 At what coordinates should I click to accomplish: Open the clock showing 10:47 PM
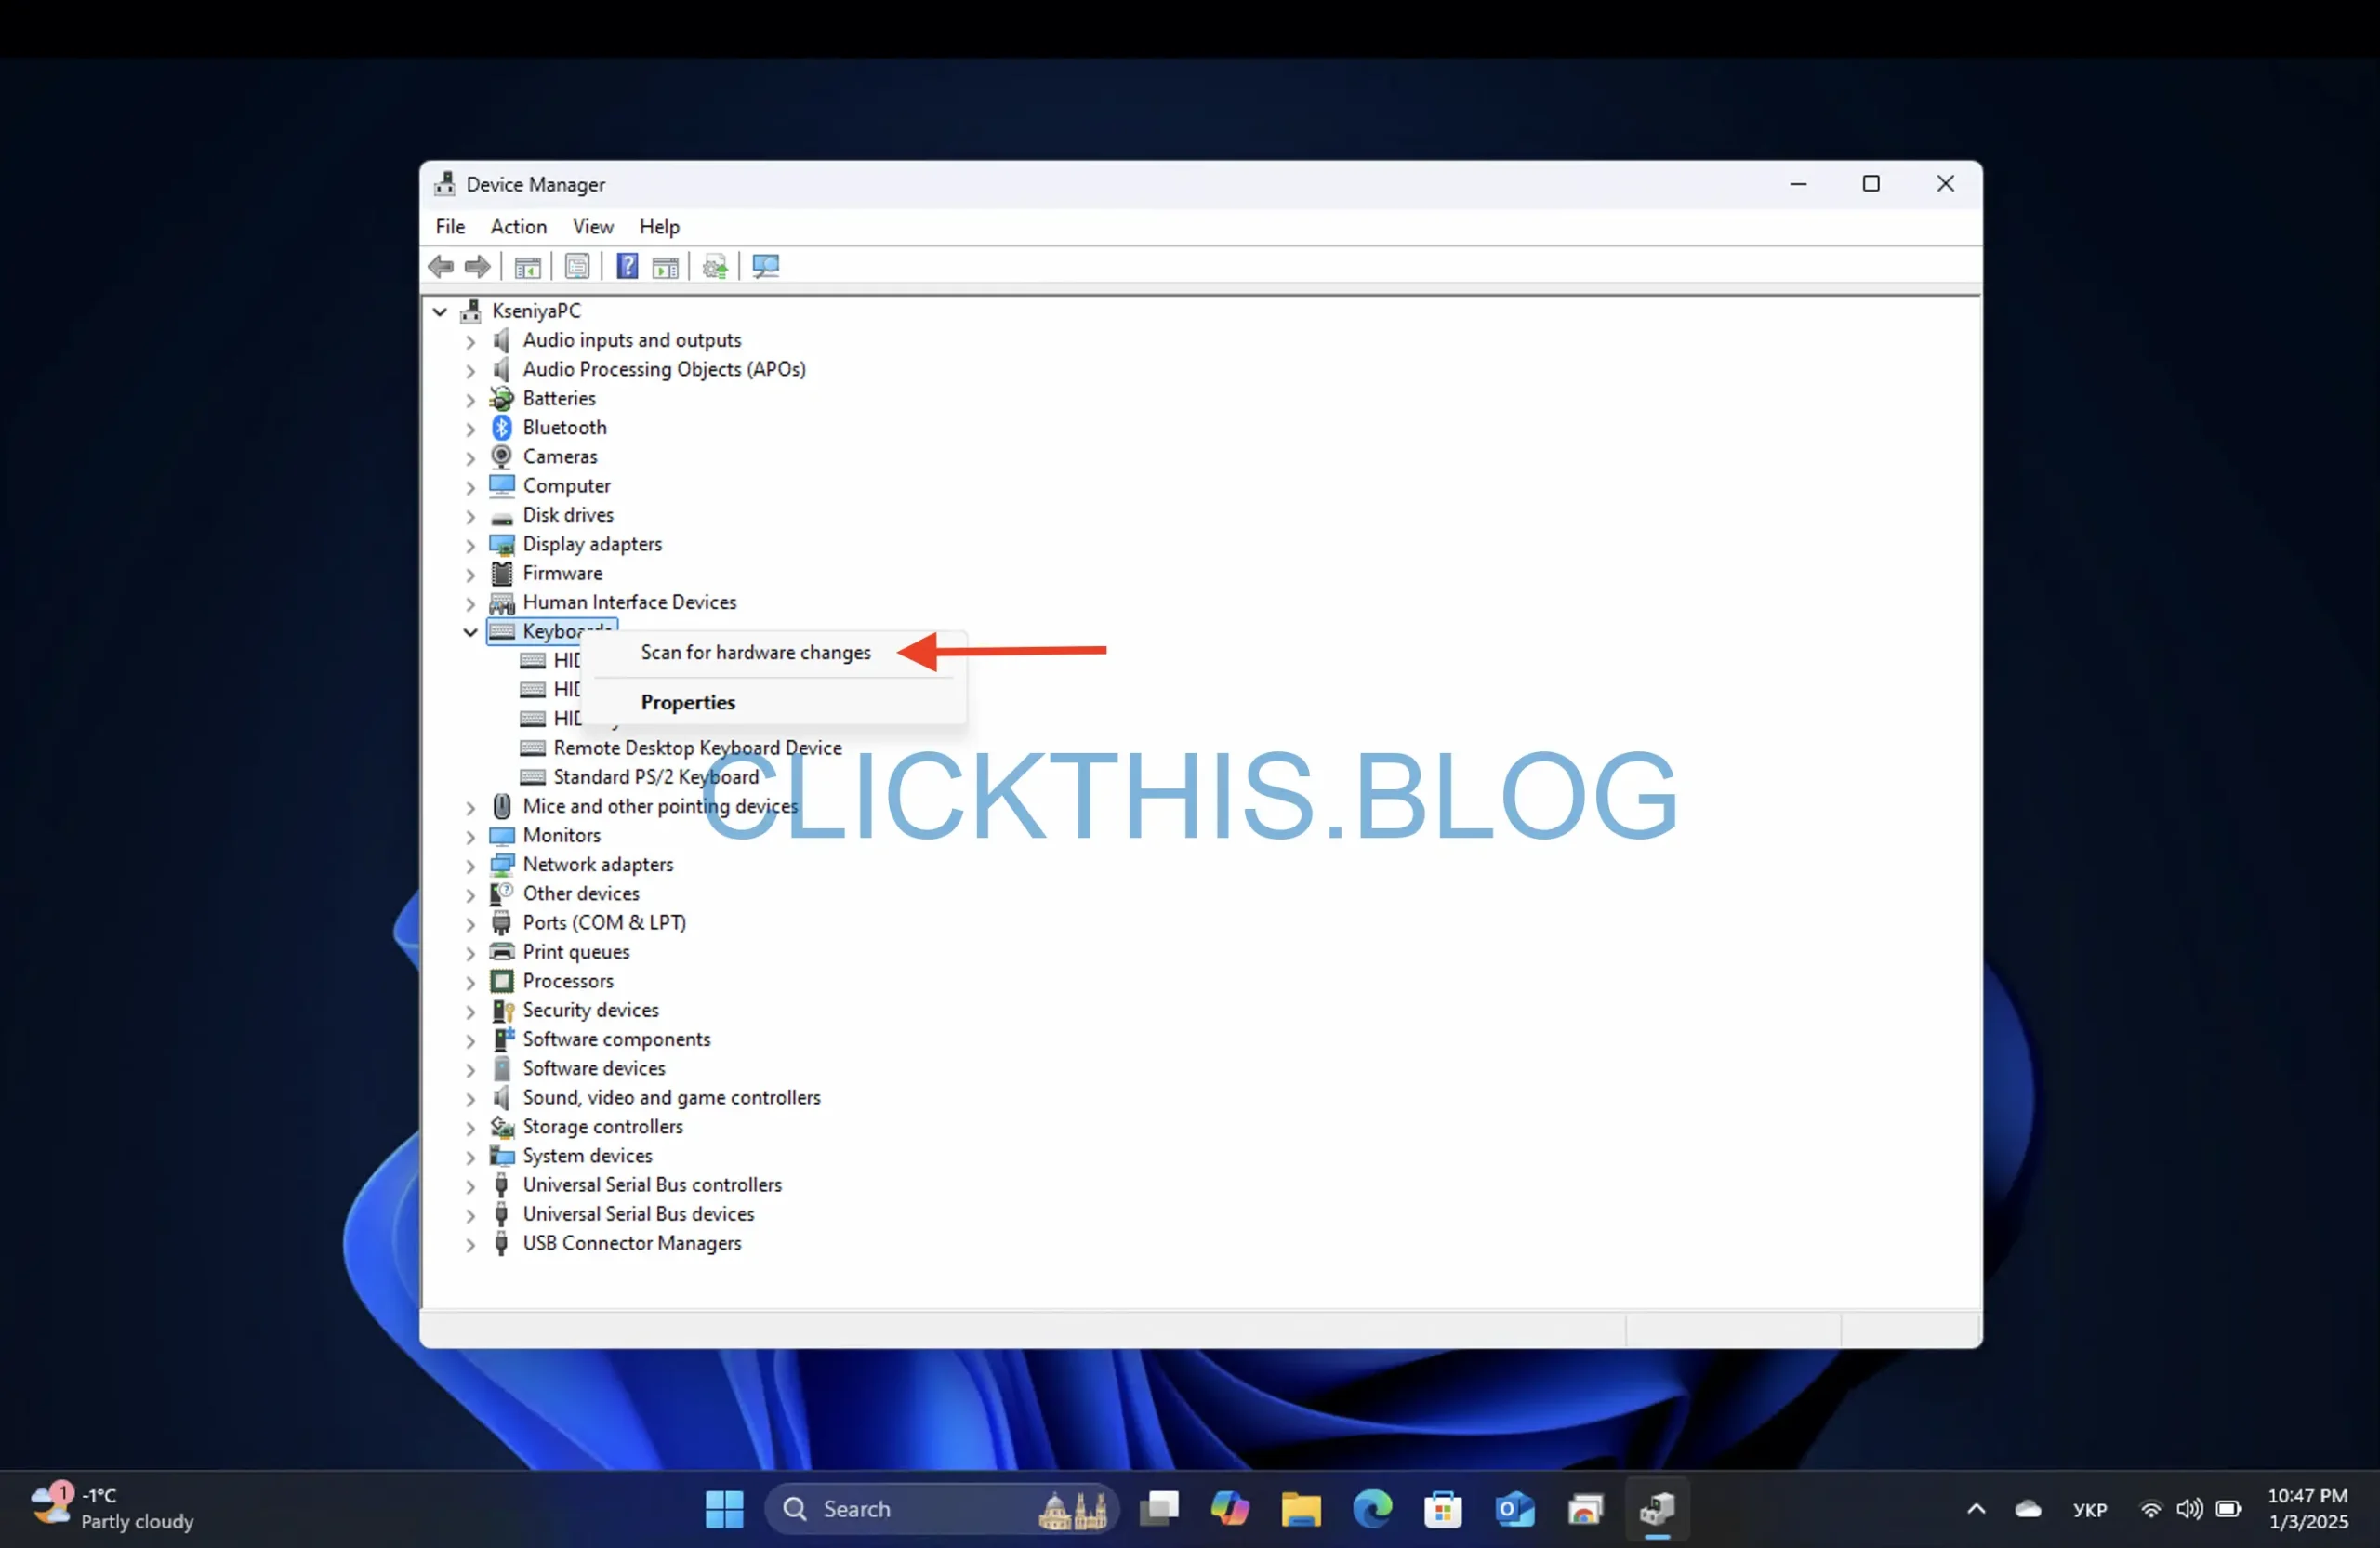2307,1509
